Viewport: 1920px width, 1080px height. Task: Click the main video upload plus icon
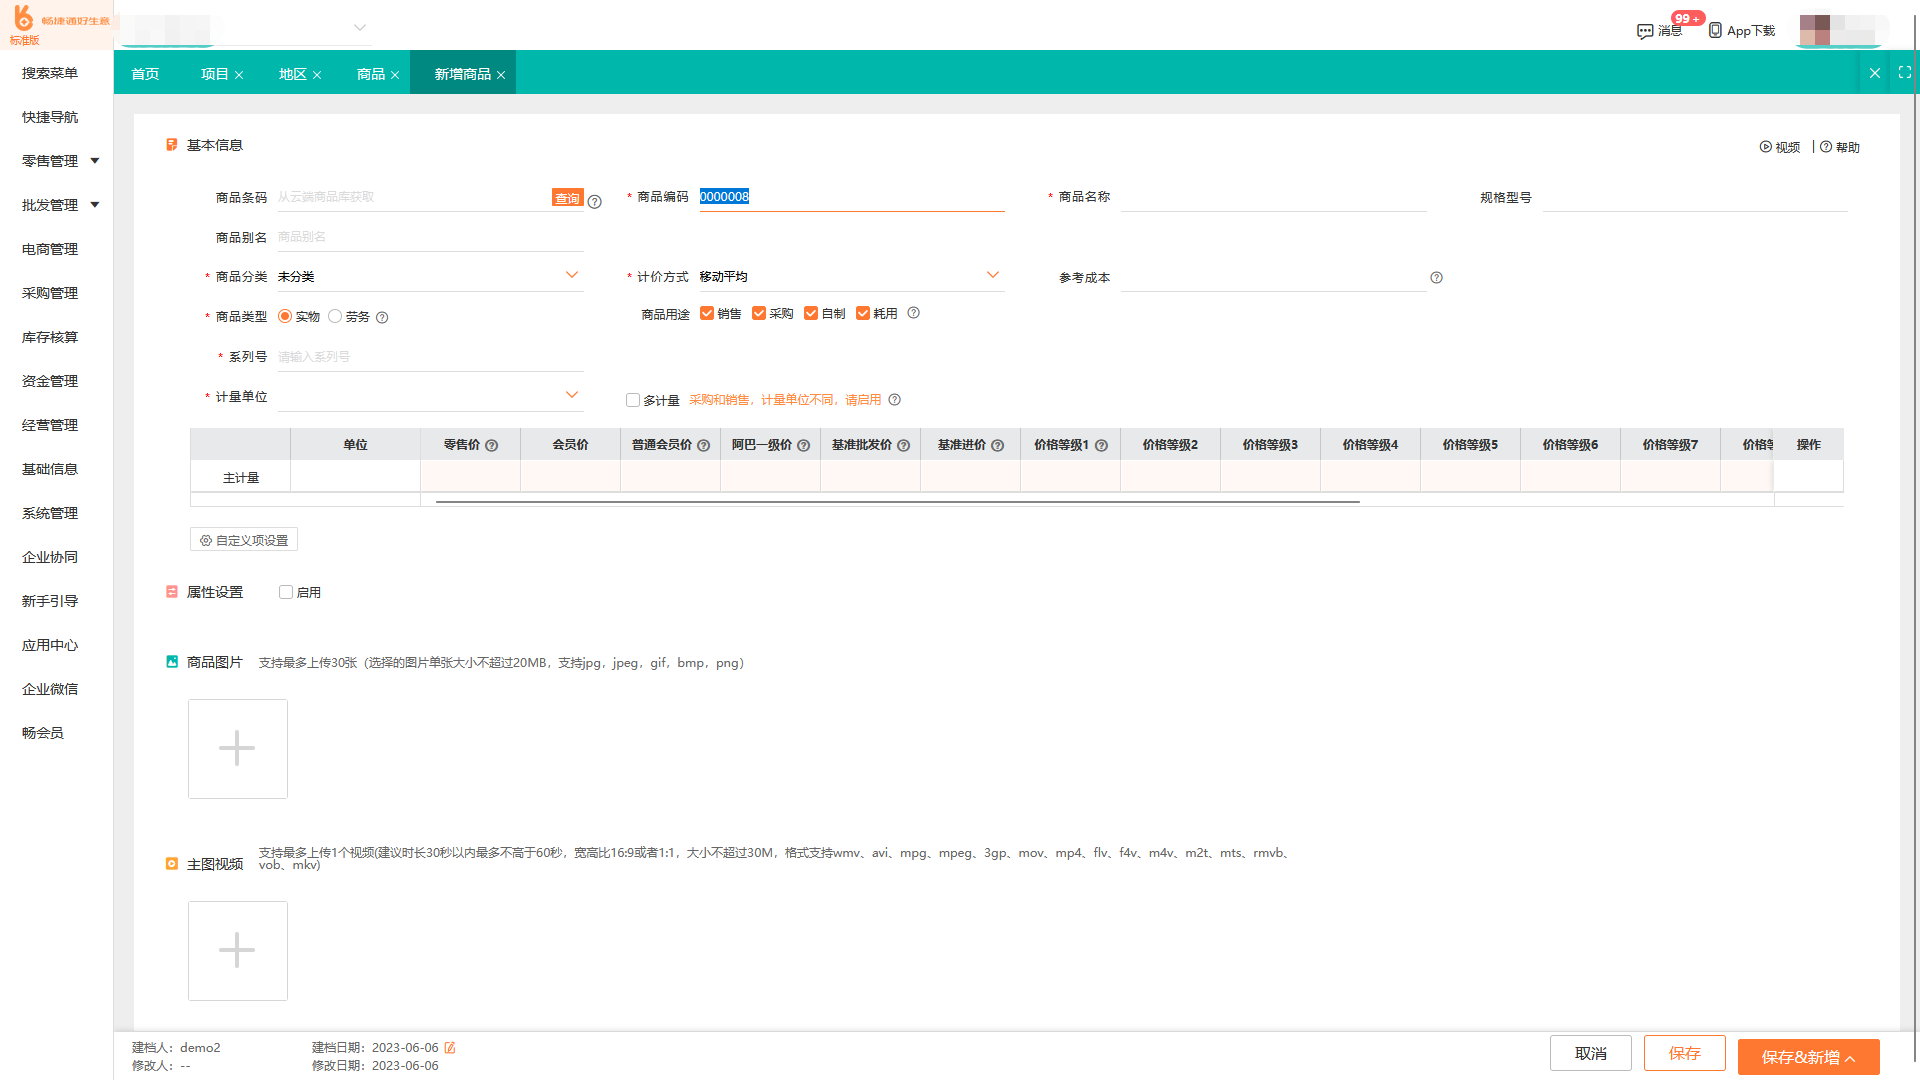[x=239, y=948]
